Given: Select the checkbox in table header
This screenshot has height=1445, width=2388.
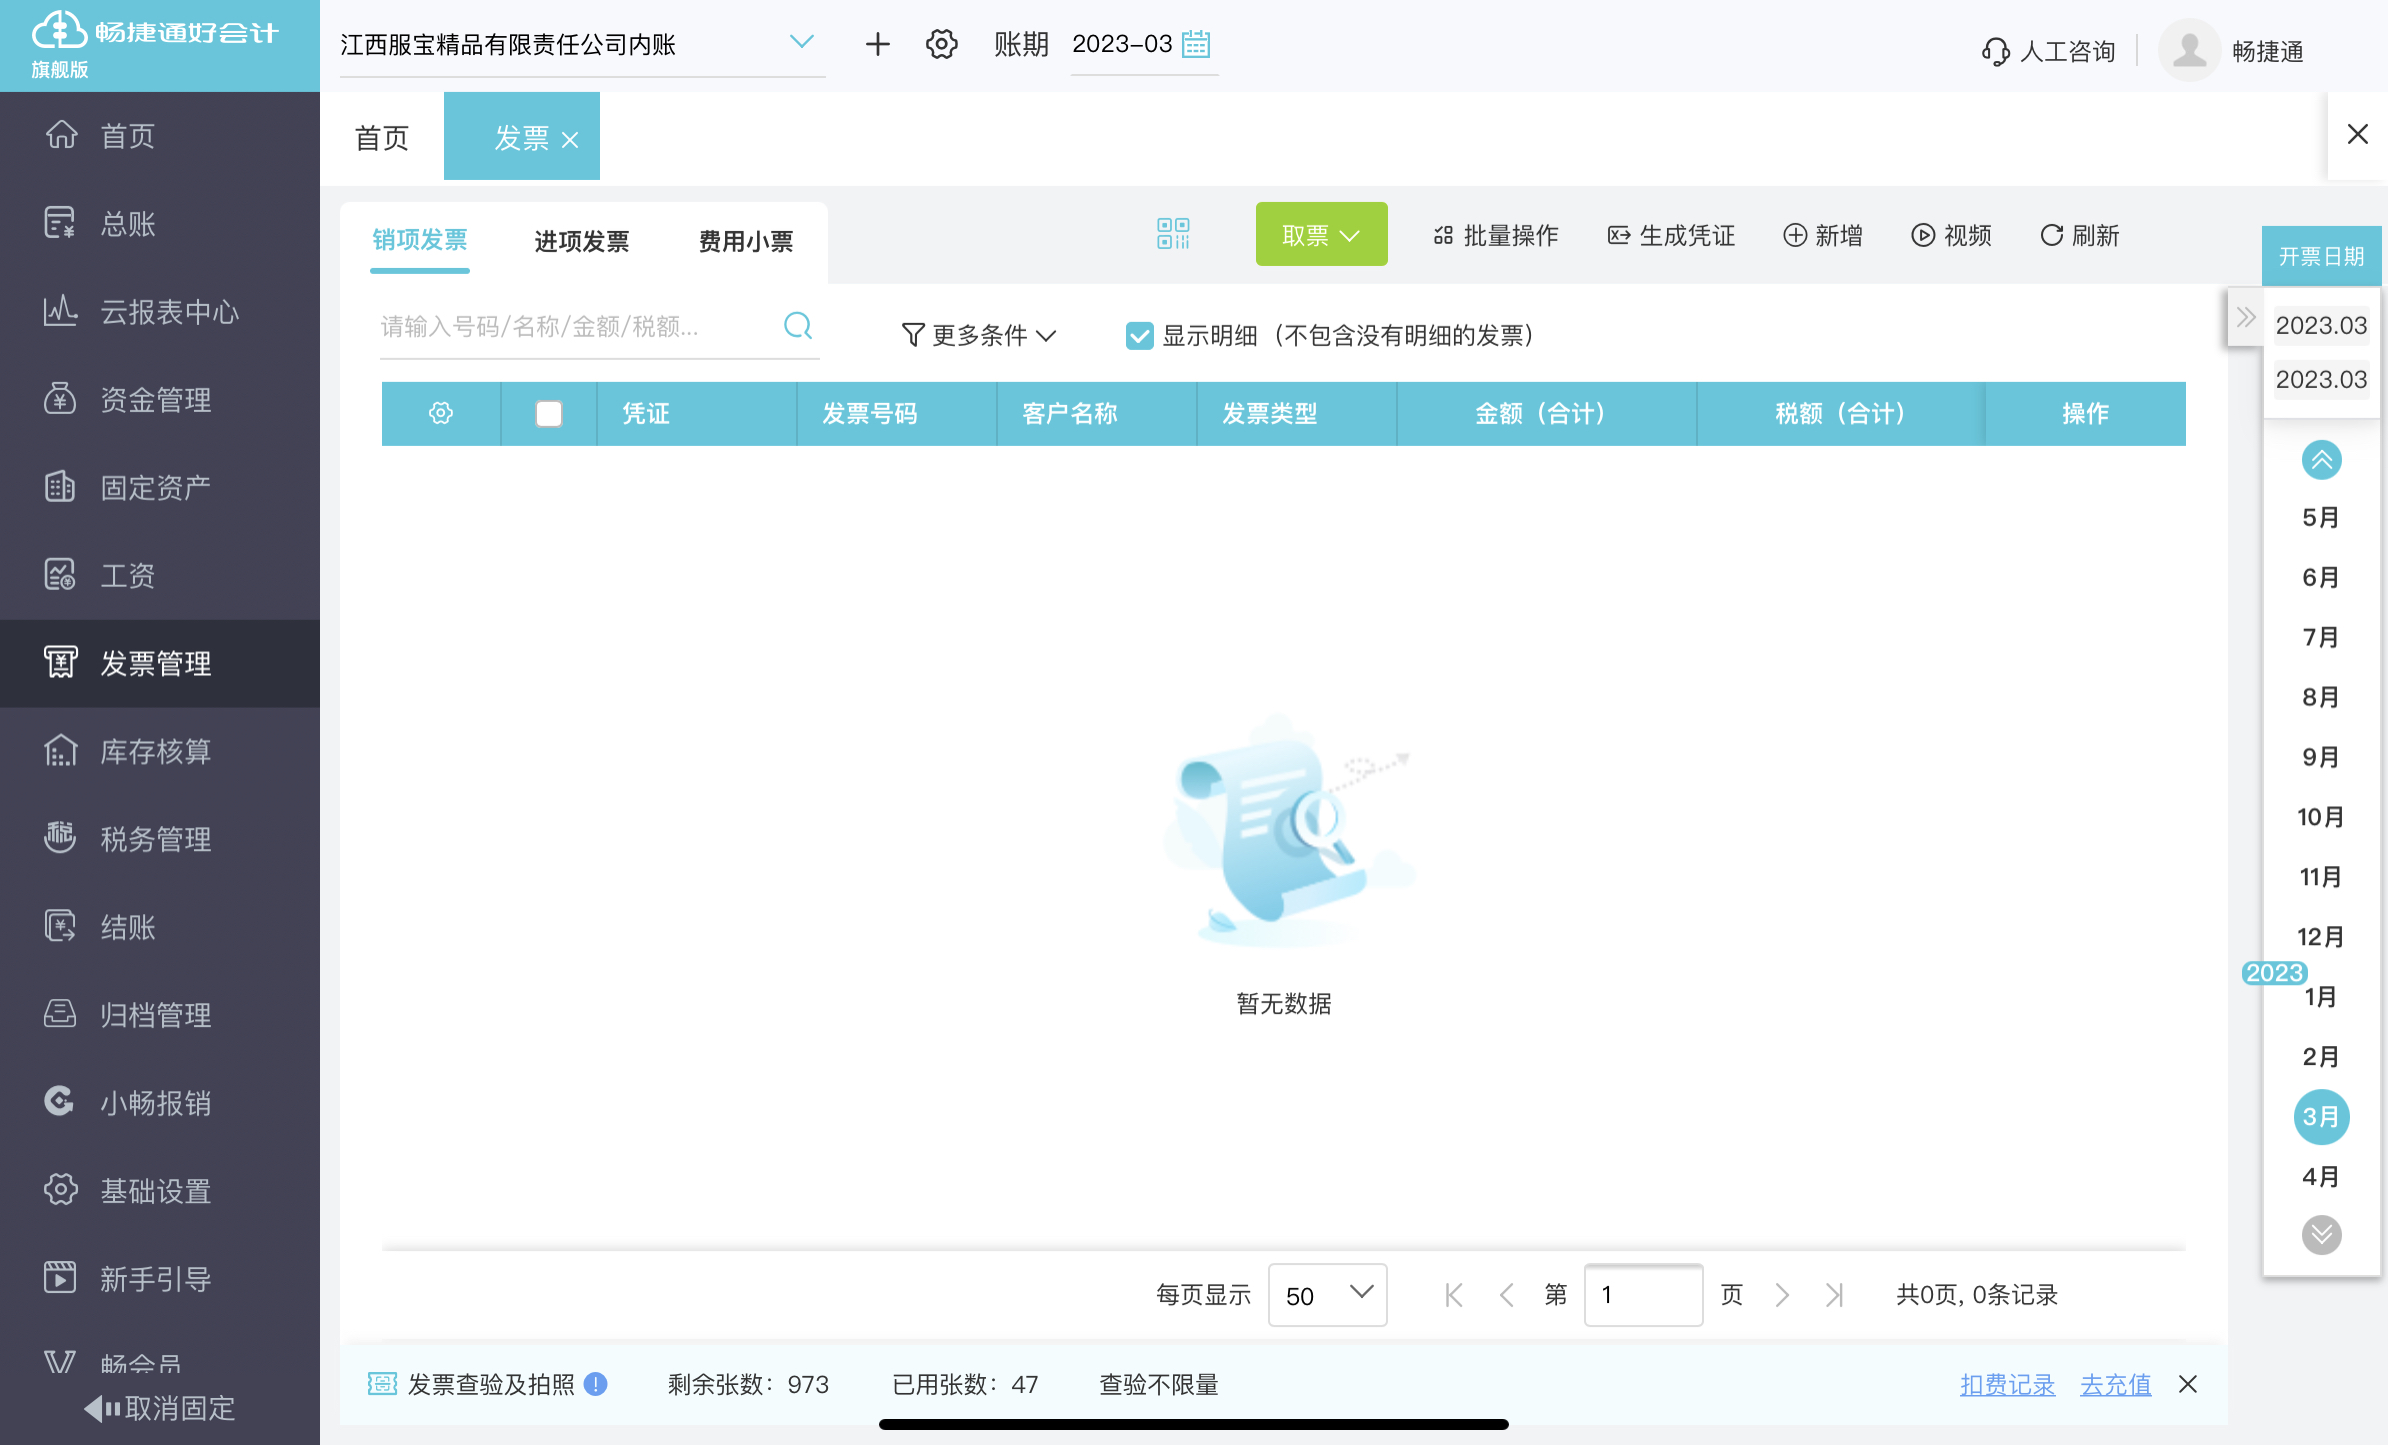Looking at the screenshot, I should click(x=549, y=413).
